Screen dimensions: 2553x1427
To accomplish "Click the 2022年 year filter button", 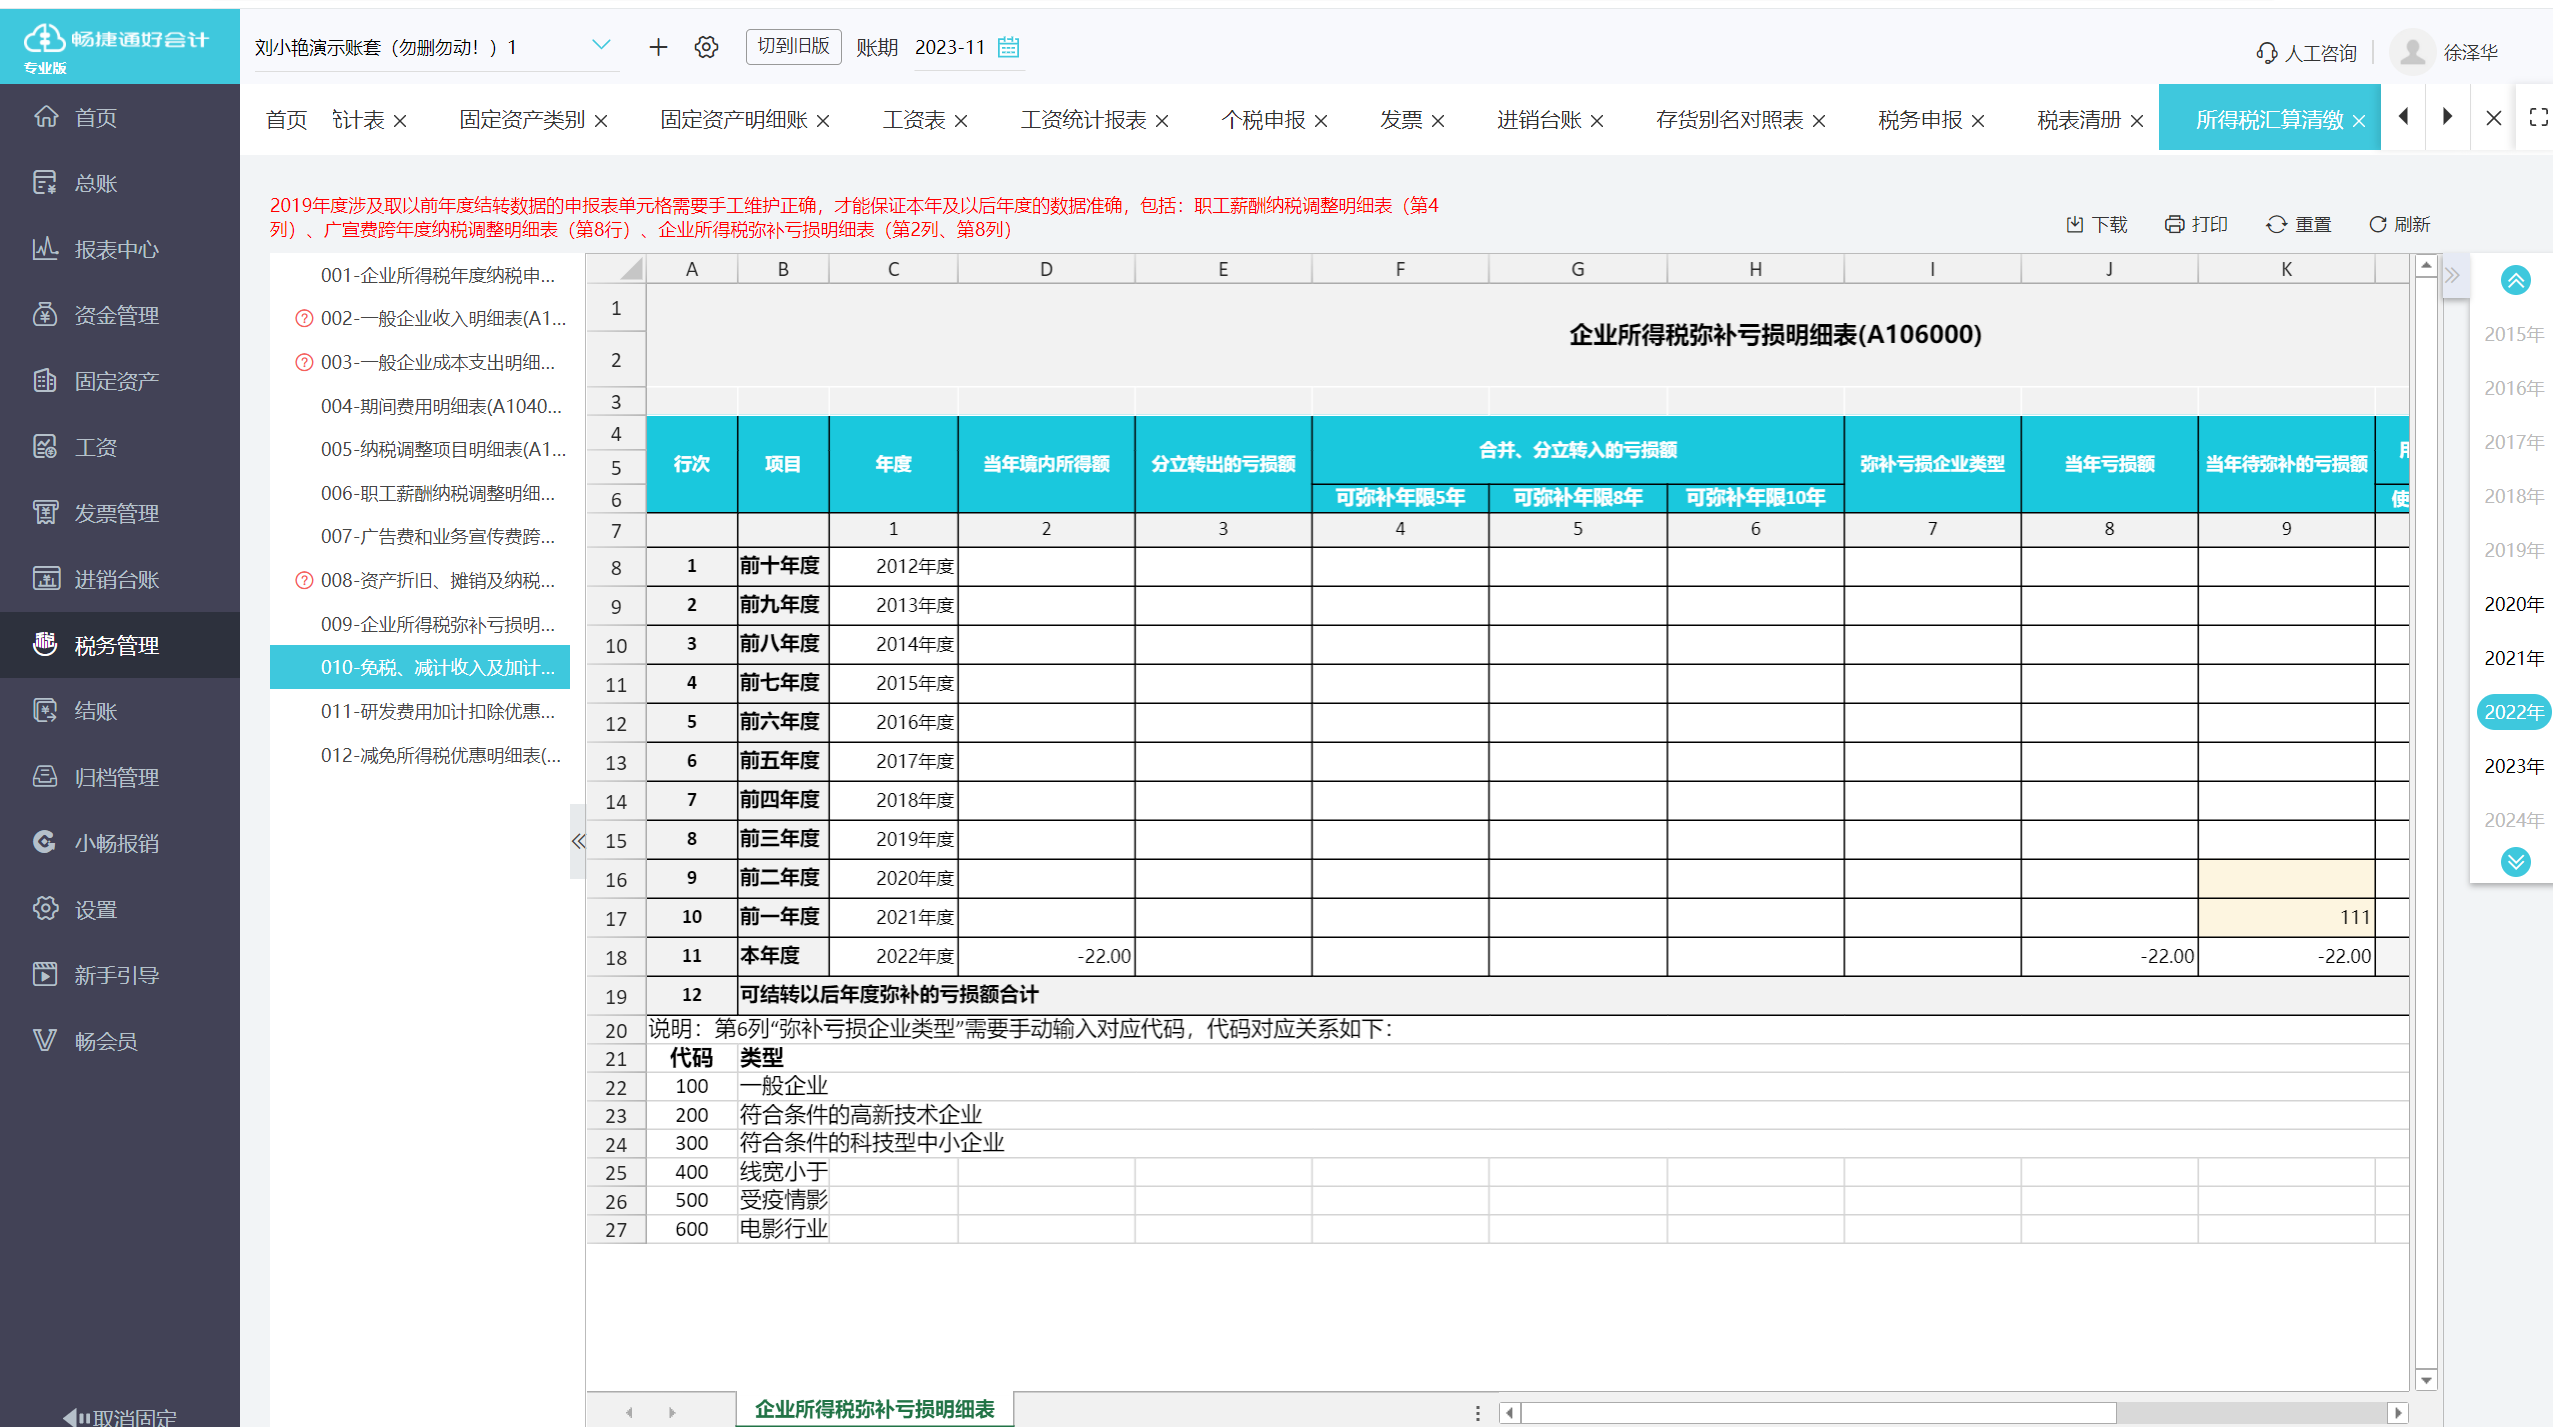I will tap(2513, 712).
